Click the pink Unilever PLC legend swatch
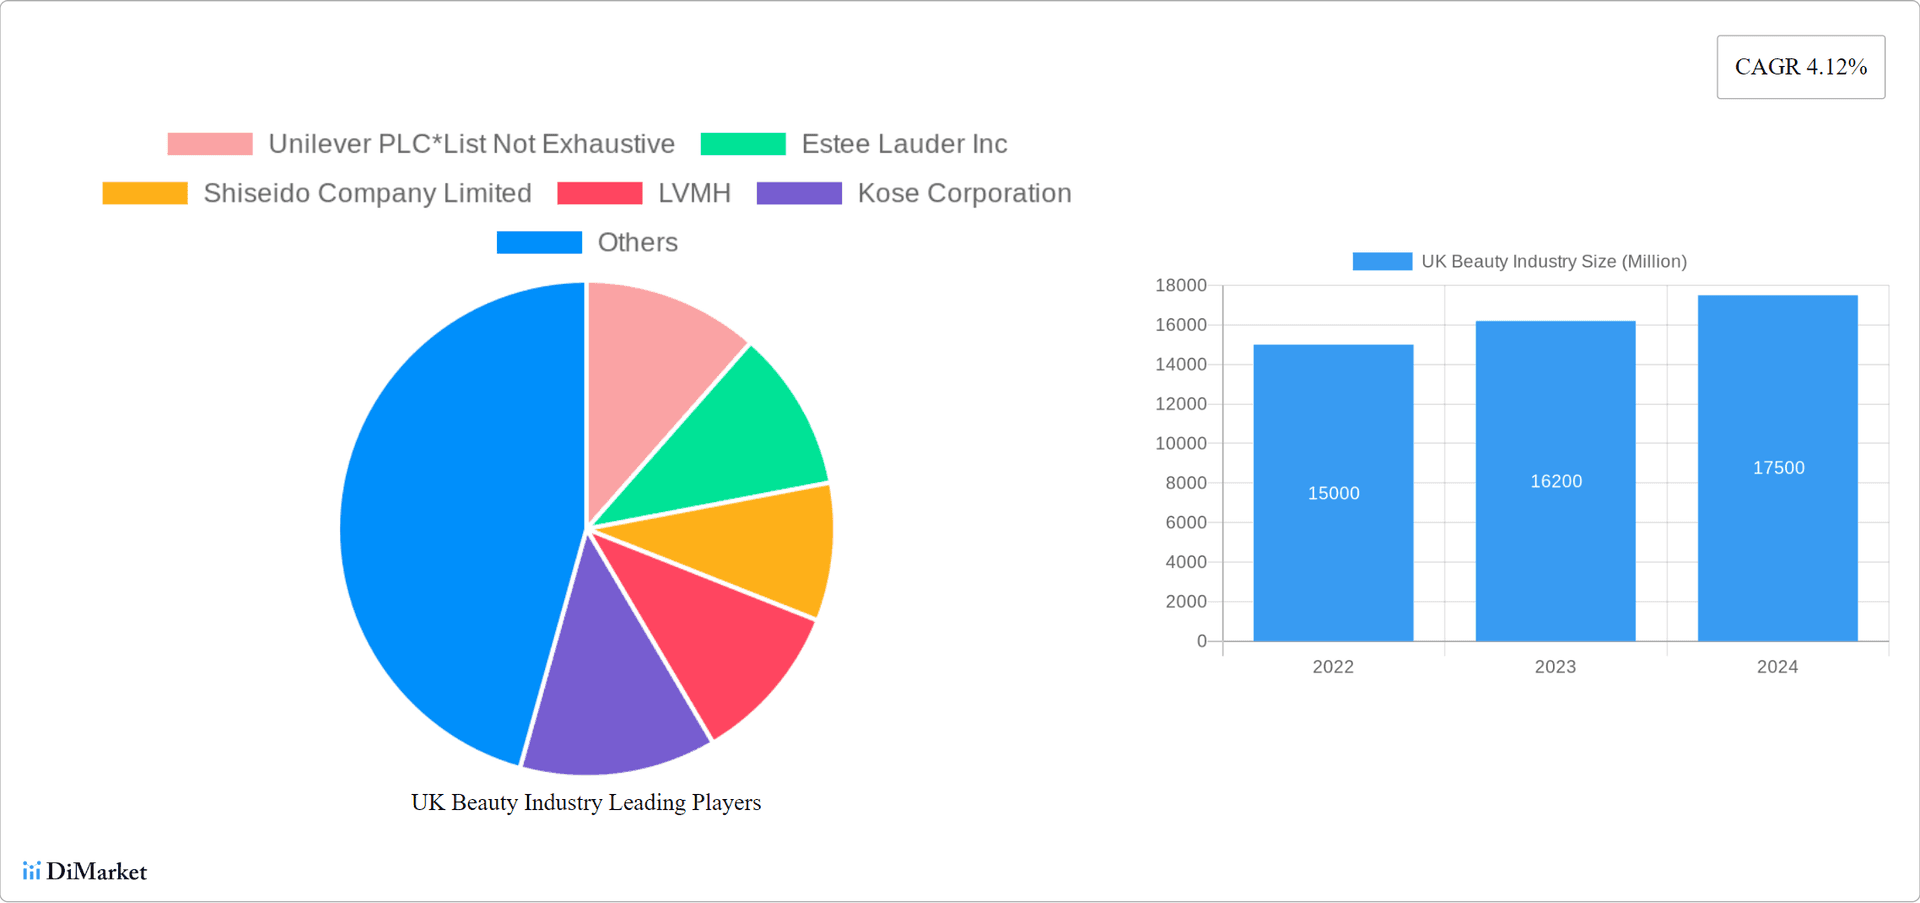Viewport: 1920px width, 903px height. 209,143
